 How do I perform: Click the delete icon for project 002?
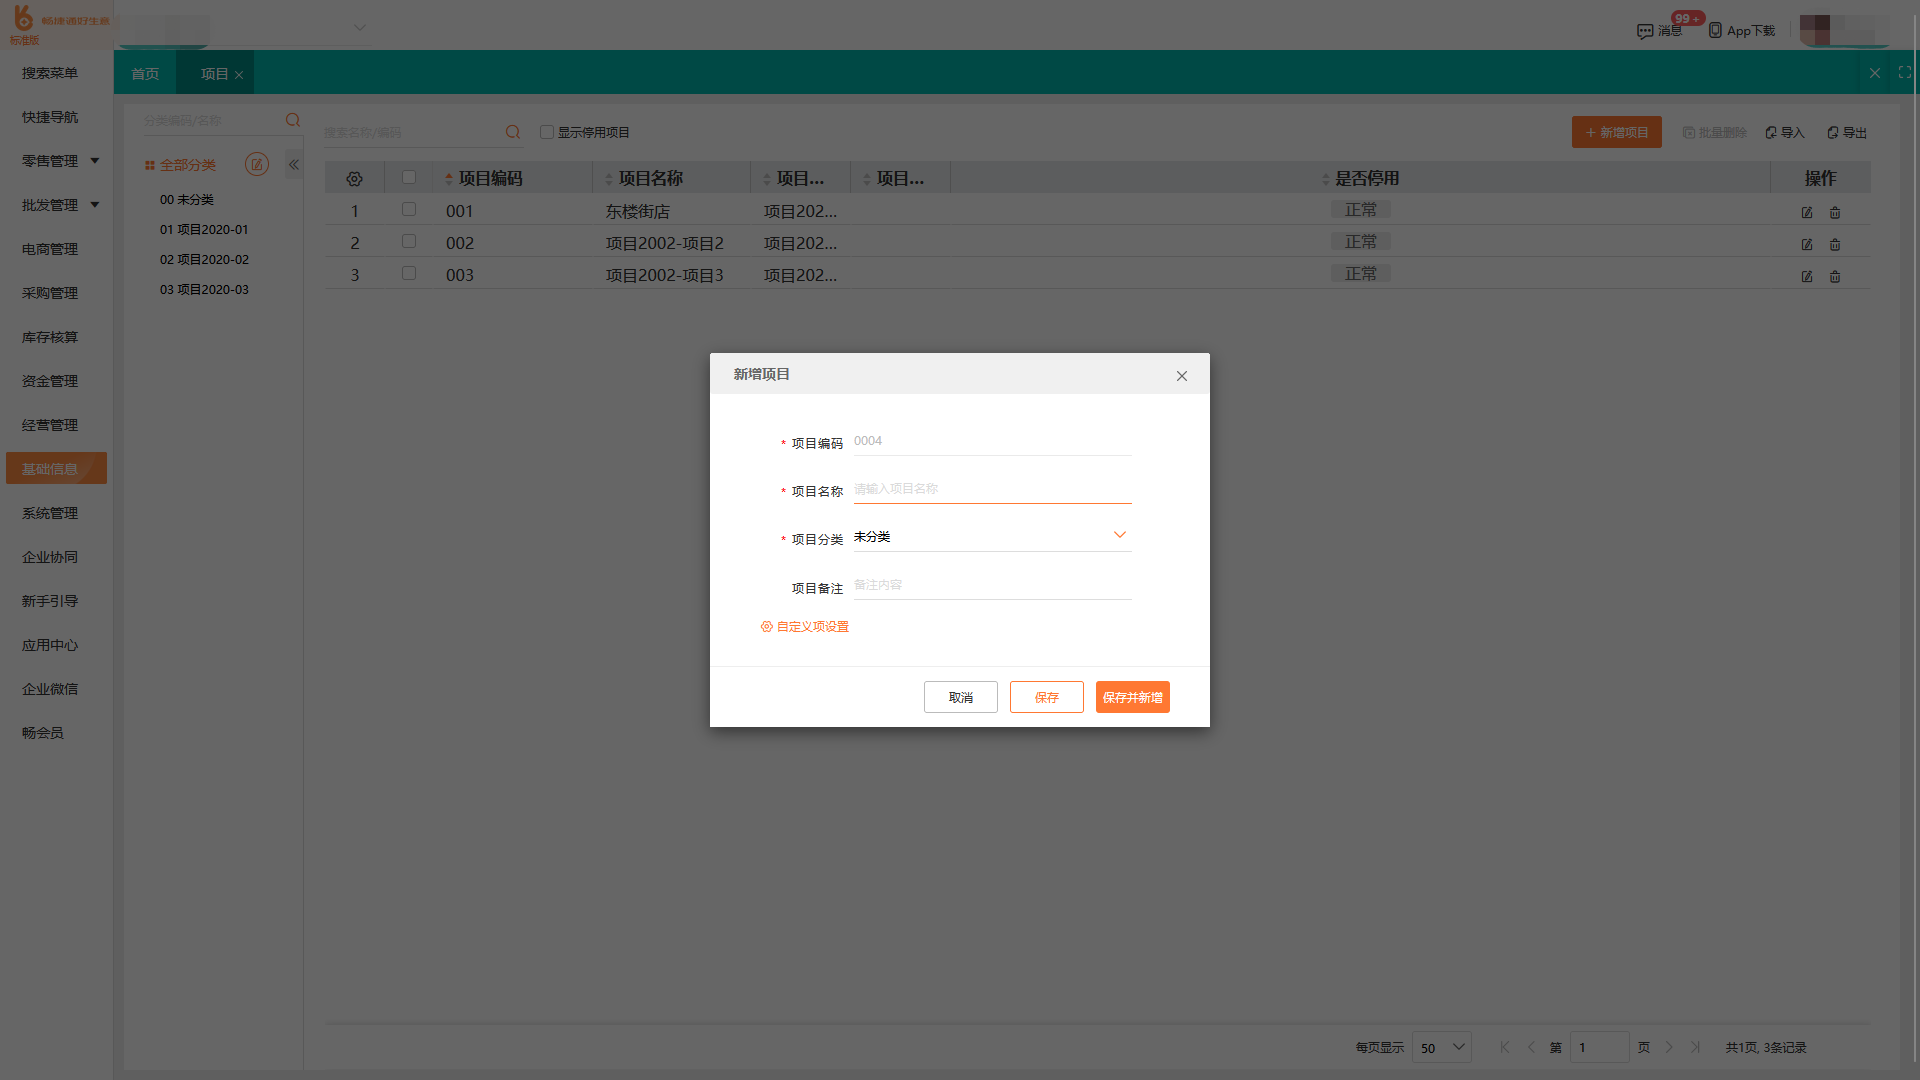tap(1834, 244)
